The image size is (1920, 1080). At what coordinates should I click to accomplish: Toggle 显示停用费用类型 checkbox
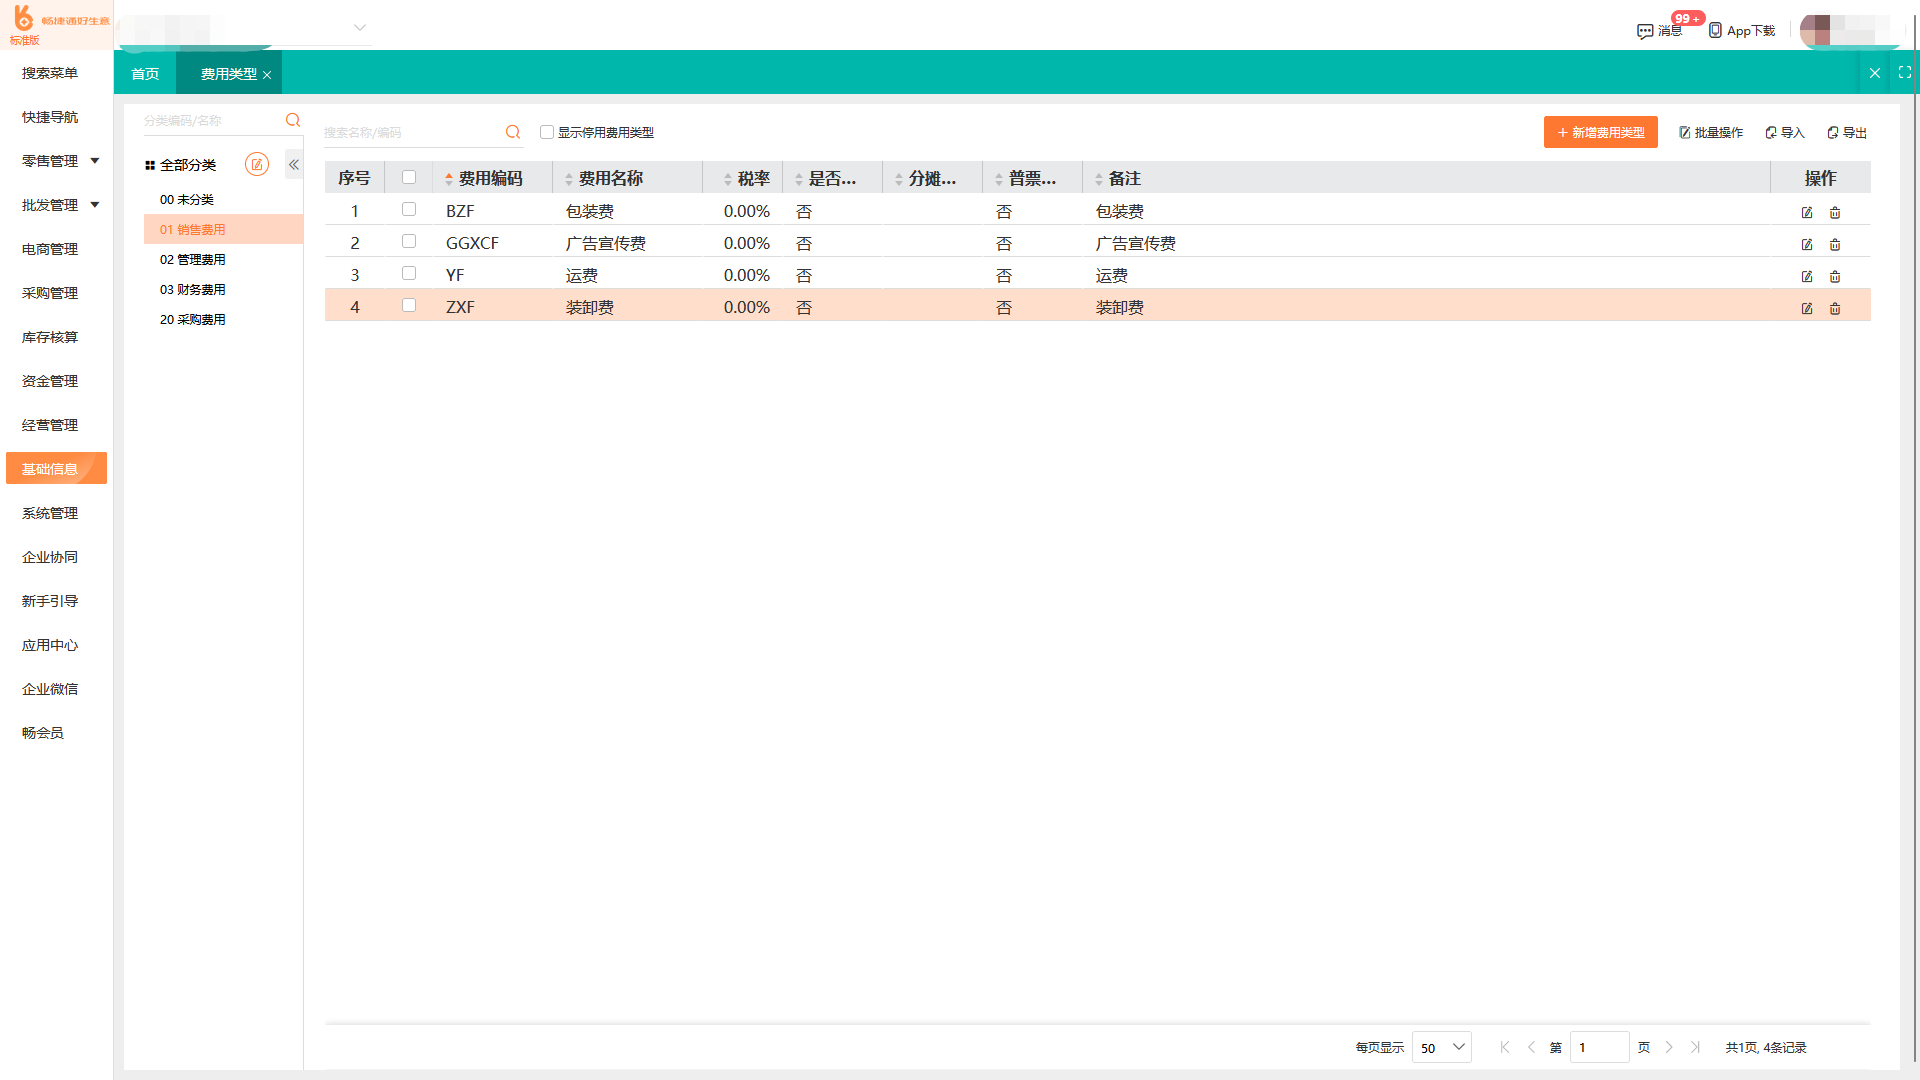point(546,131)
